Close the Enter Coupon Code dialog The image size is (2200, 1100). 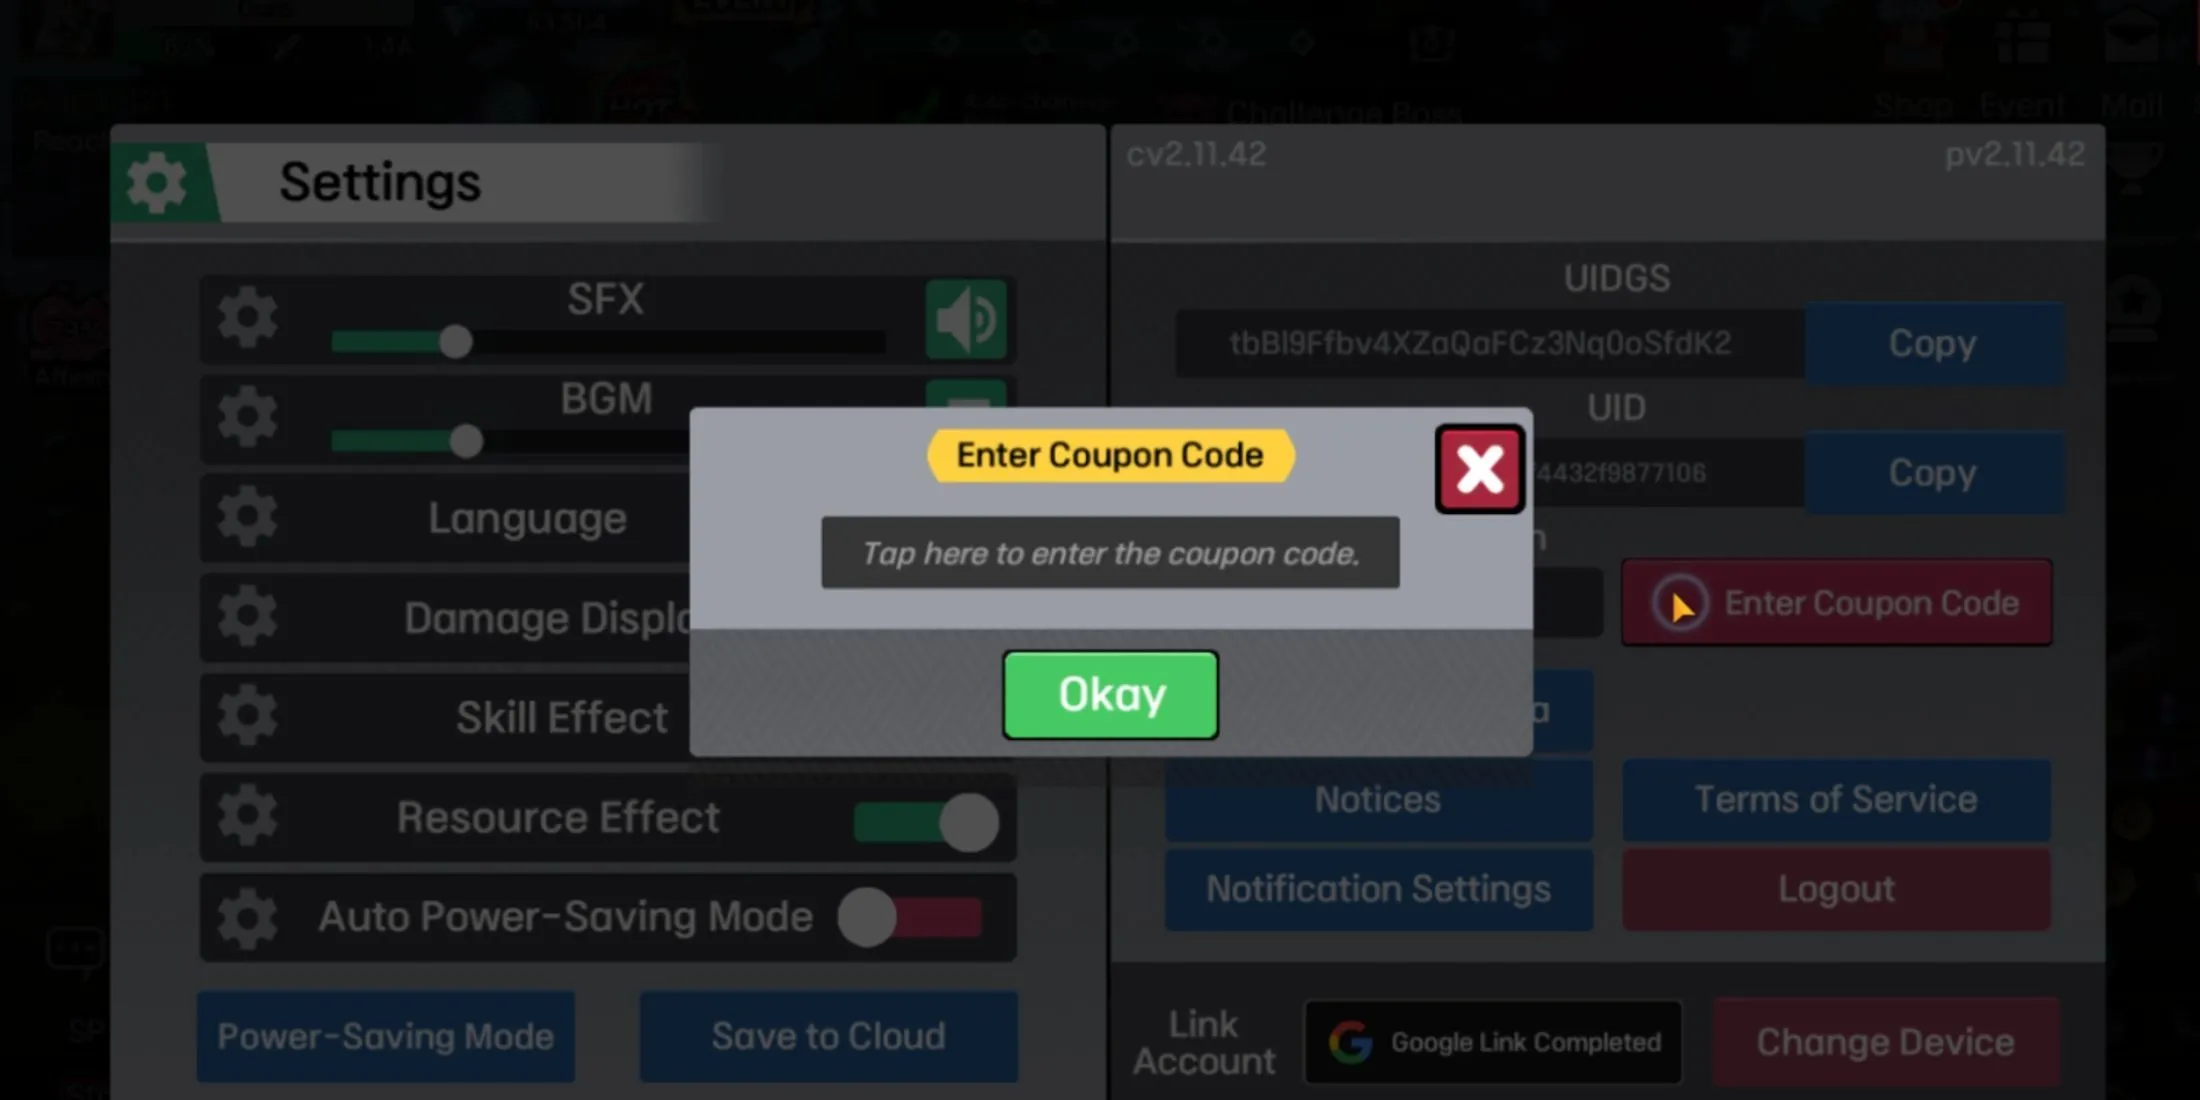pos(1477,467)
